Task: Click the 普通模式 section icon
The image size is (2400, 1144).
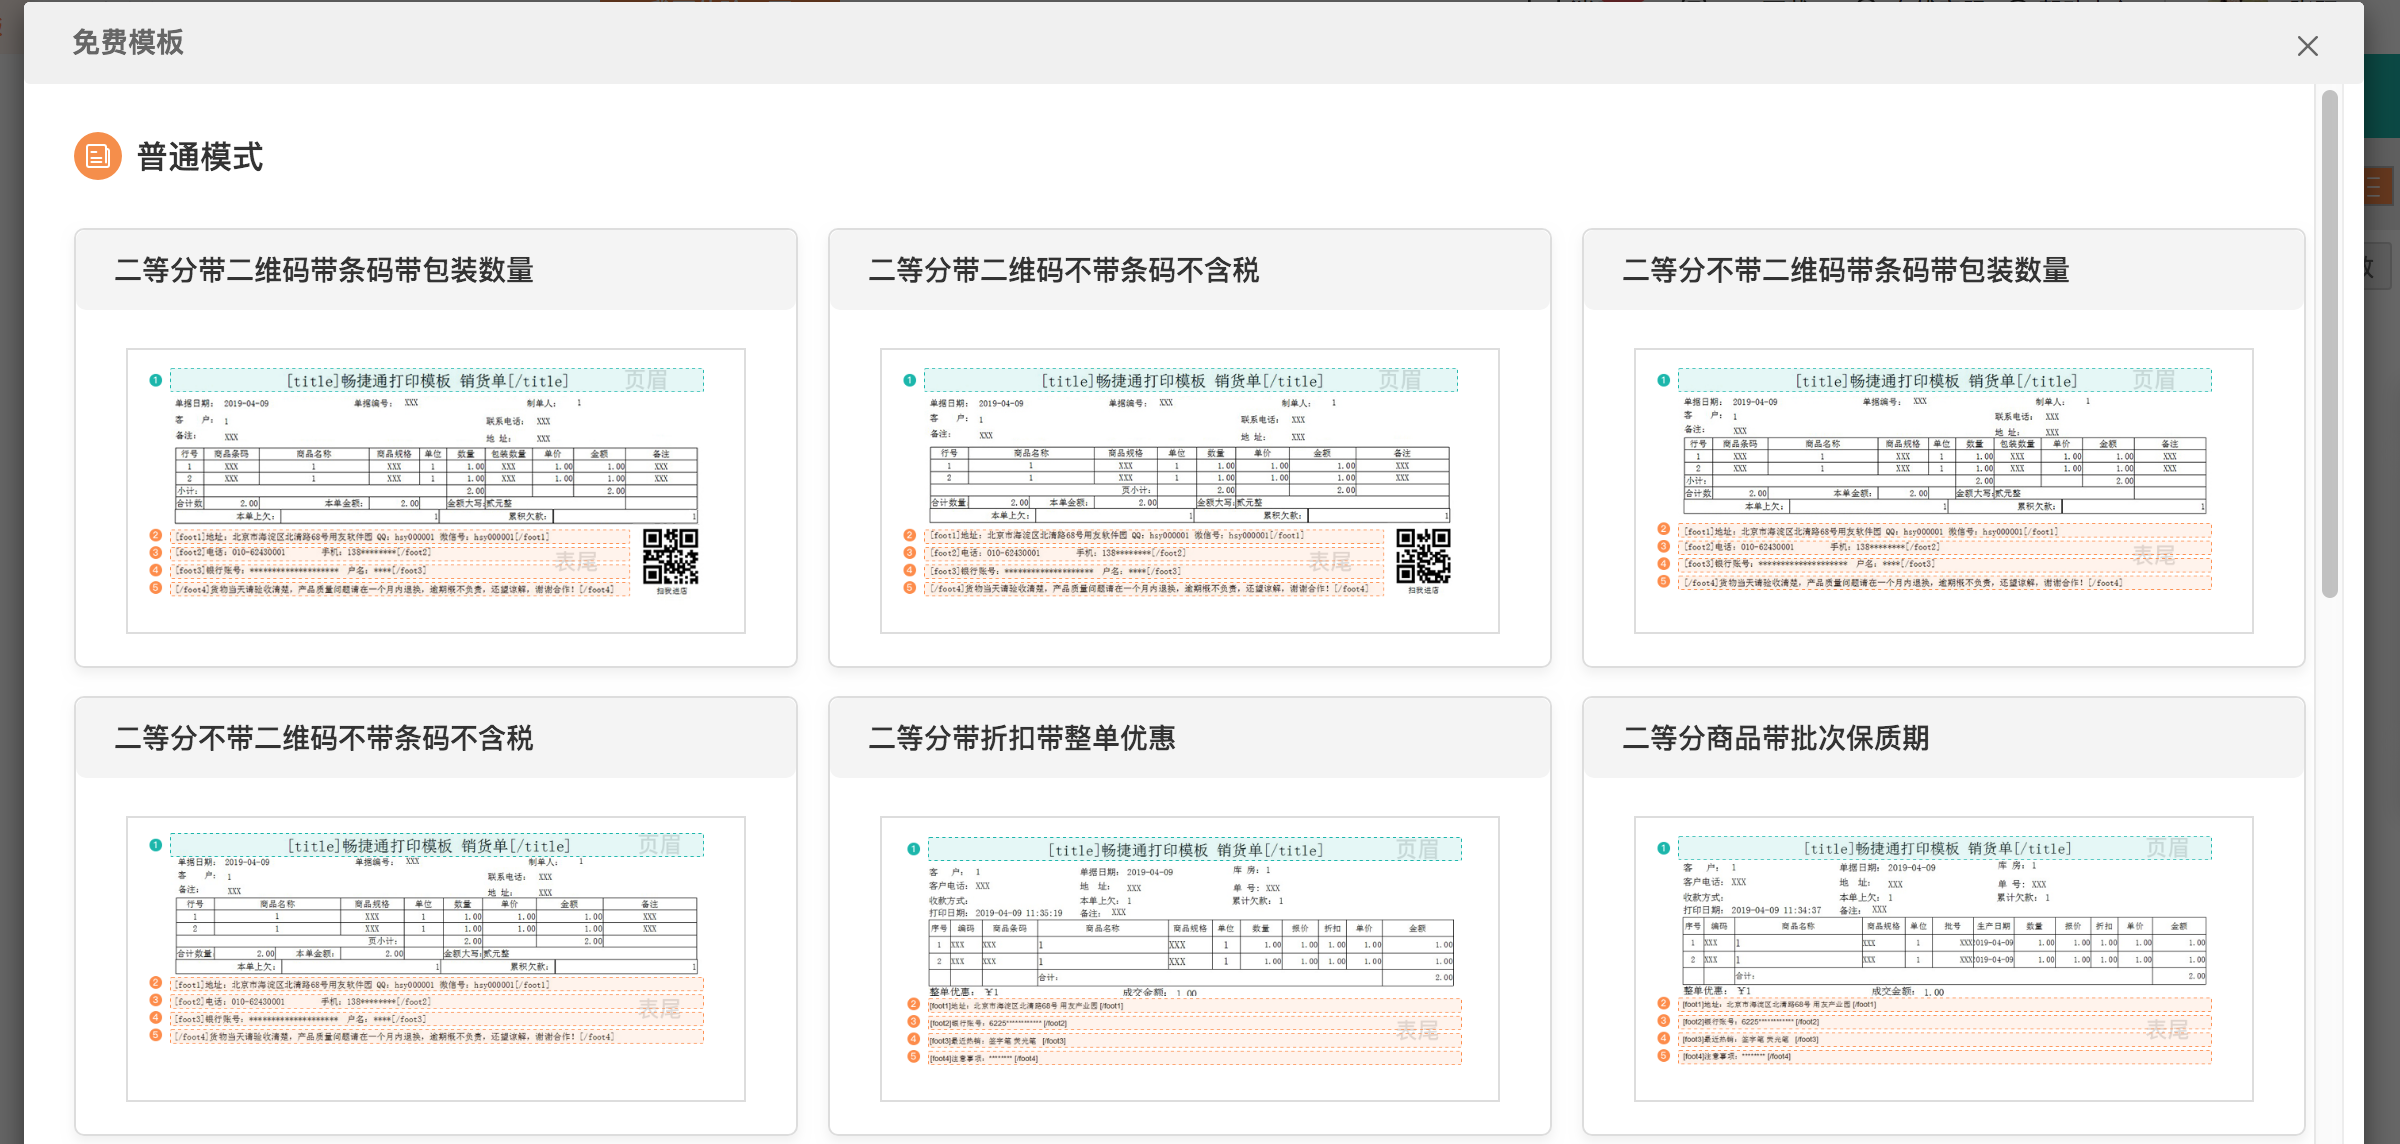Action: tap(95, 156)
